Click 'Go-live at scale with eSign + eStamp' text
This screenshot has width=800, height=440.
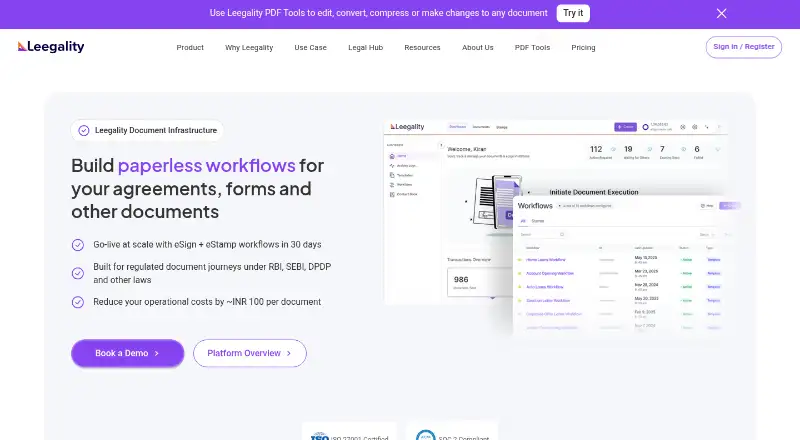coord(207,245)
